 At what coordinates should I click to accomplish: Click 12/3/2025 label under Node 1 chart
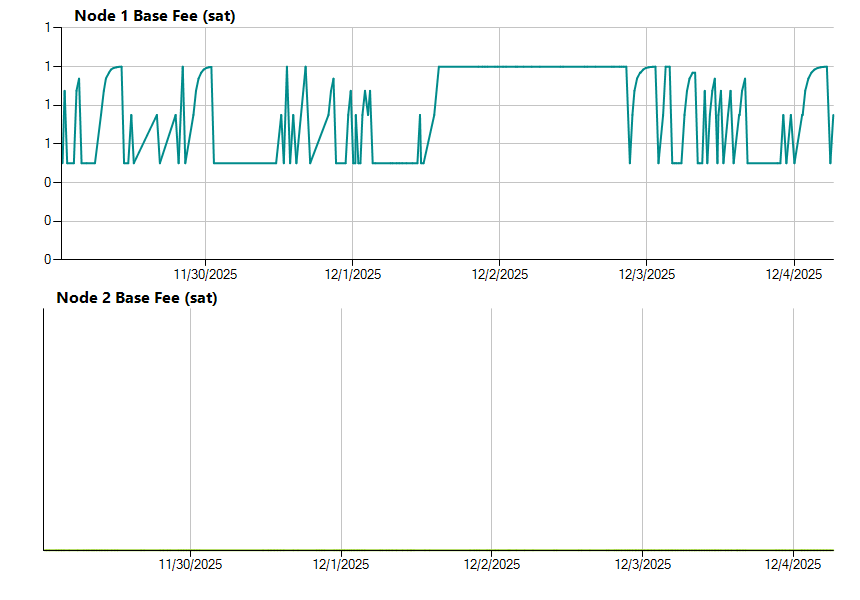click(x=646, y=274)
